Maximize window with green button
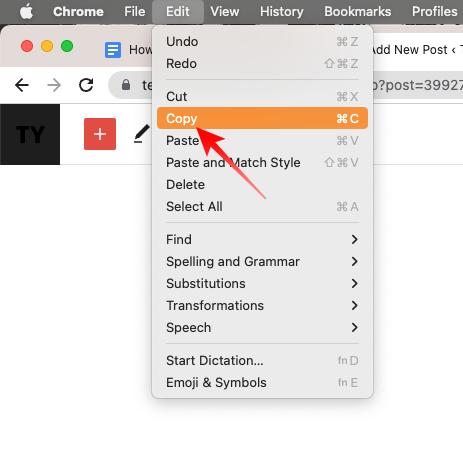 point(67,46)
